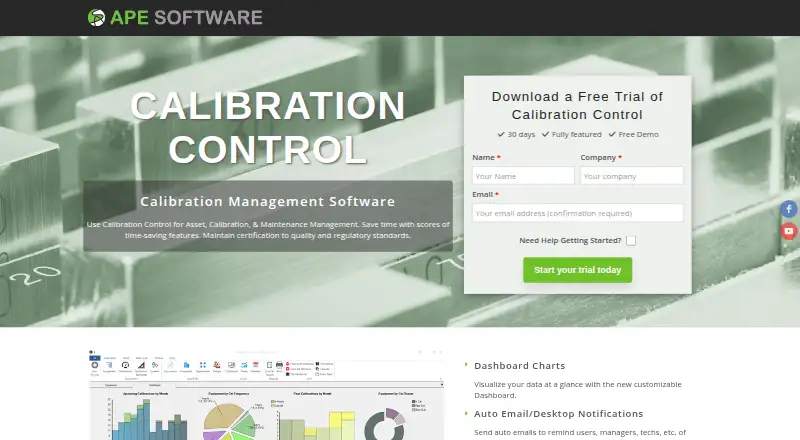Click the Free Demo checkmark item
800x440 pixels.
[633, 134]
